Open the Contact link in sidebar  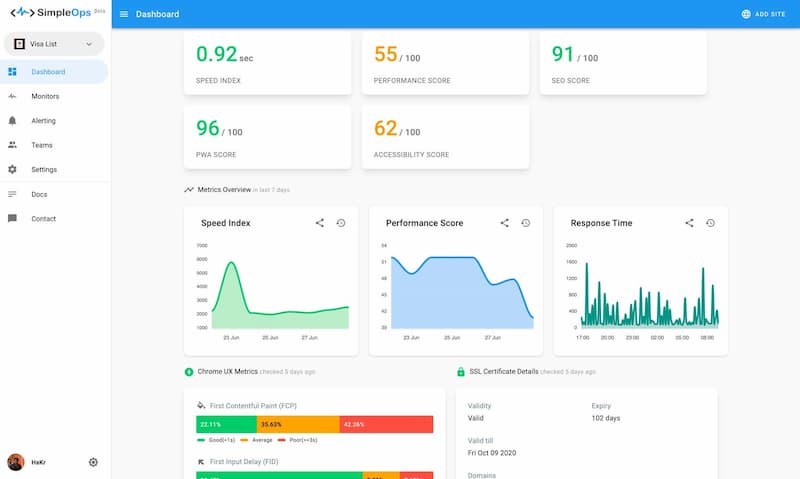(x=43, y=218)
